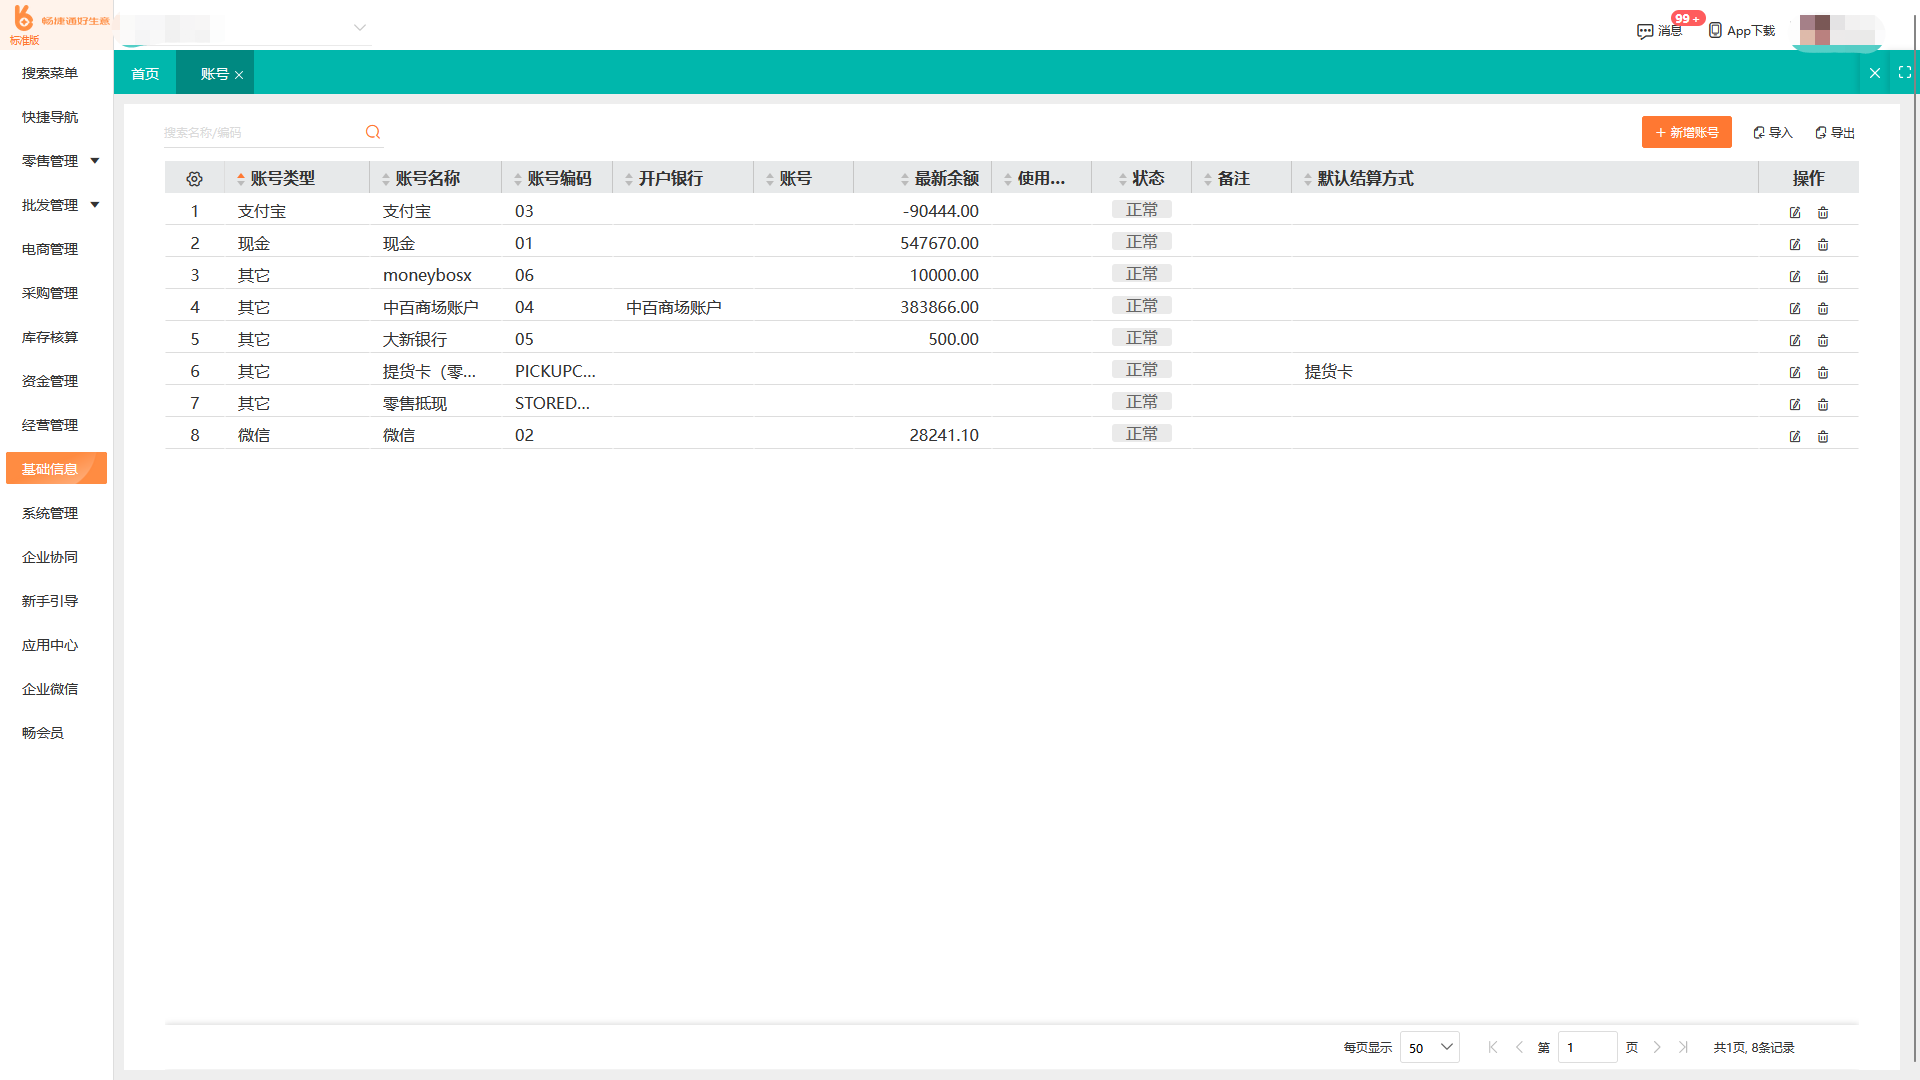The width and height of the screenshot is (1920, 1080).
Task: Switch to the 首页 tab
Action: (144, 73)
